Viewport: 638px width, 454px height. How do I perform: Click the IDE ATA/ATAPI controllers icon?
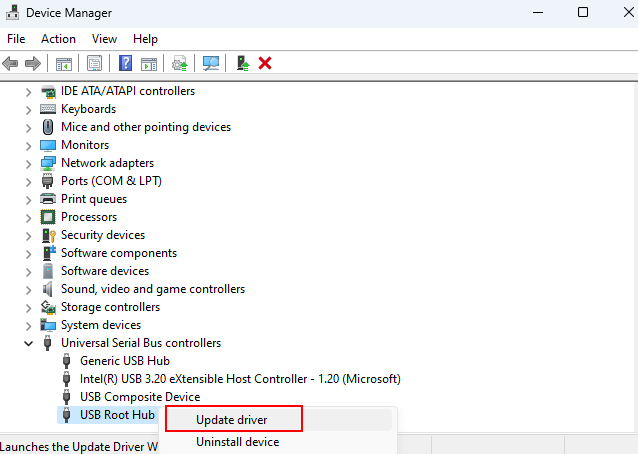48,91
